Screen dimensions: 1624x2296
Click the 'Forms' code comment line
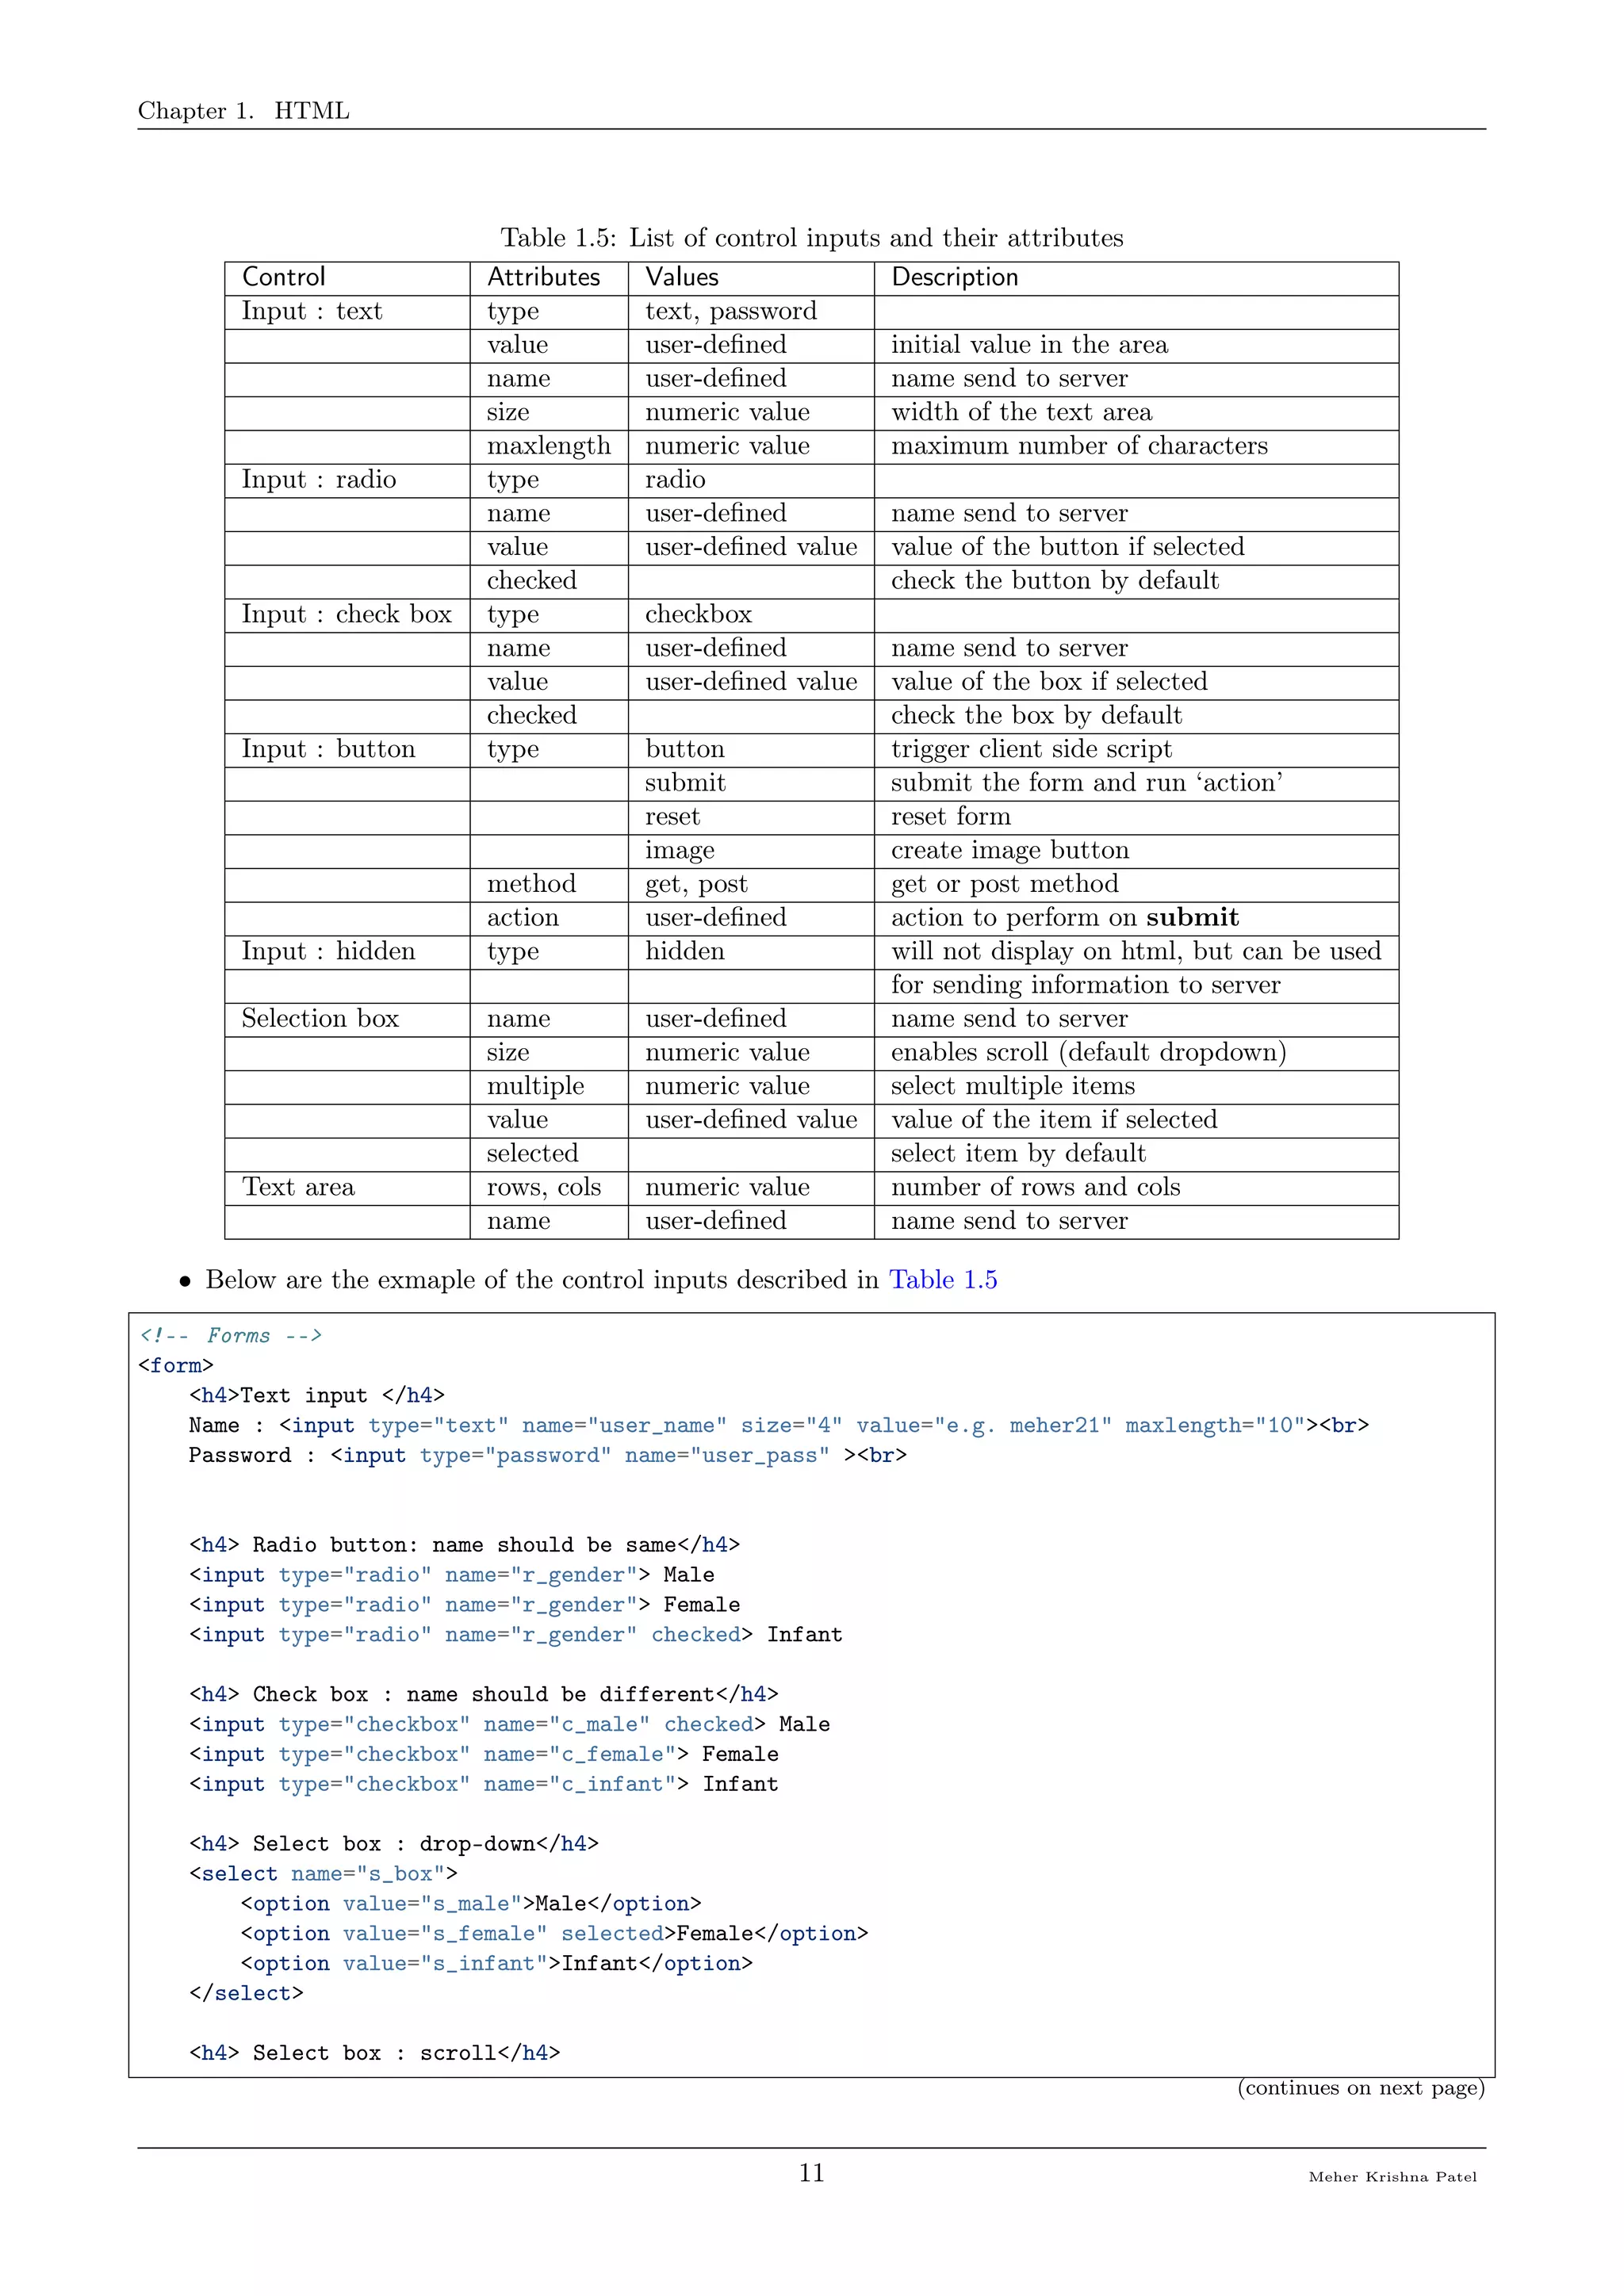pos(230,1336)
